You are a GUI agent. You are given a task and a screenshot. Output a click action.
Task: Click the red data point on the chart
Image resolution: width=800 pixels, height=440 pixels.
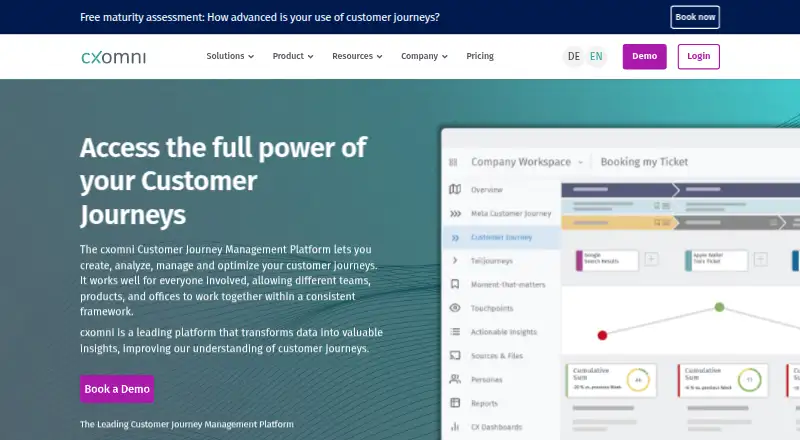[602, 335]
